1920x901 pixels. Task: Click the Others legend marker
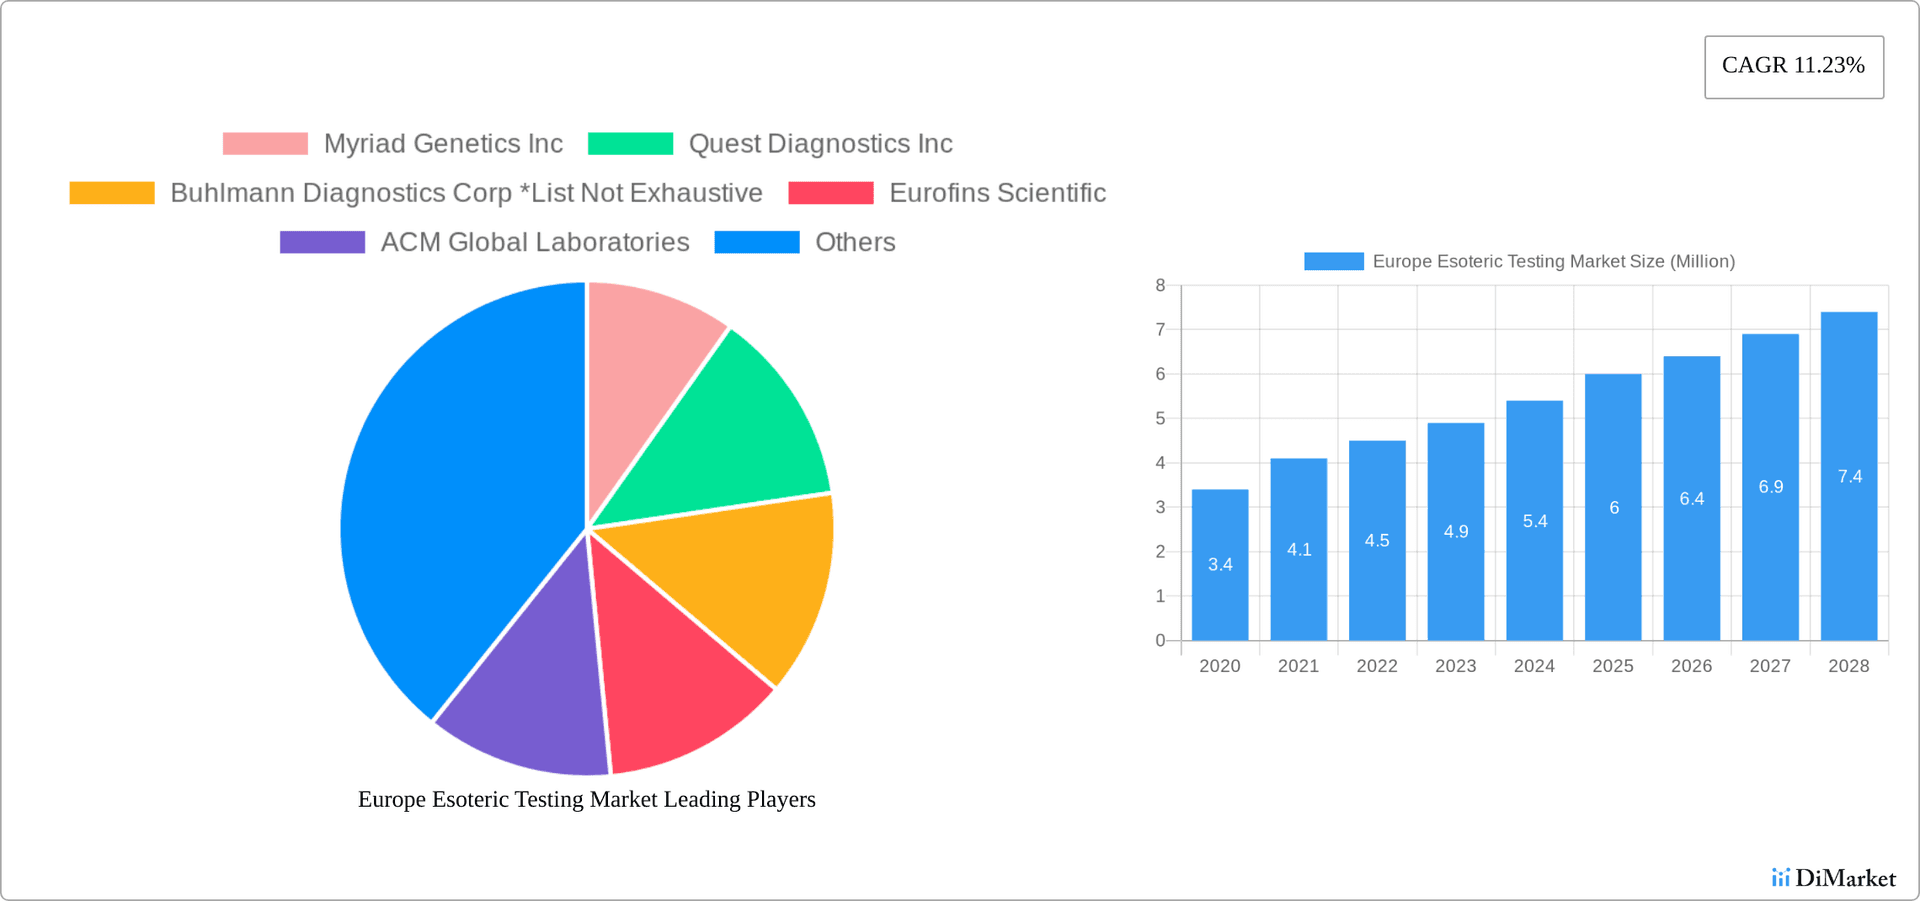coord(756,241)
